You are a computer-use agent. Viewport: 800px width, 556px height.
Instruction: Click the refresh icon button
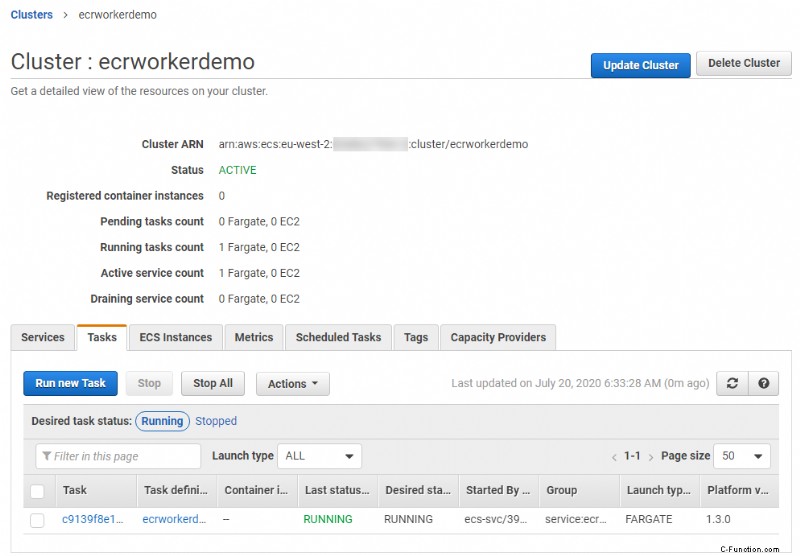pyautogui.click(x=732, y=384)
